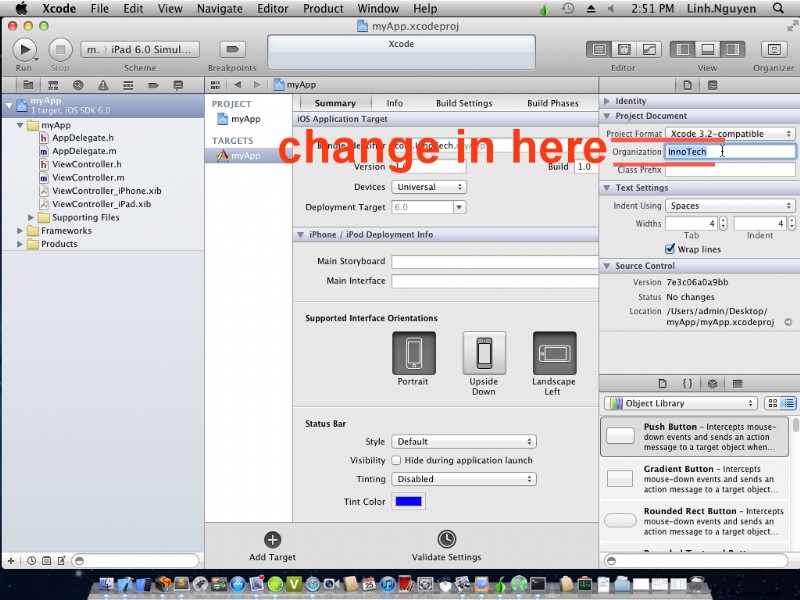Toggle the Breakpoints button
Screen dimensions: 800x600
pos(232,49)
